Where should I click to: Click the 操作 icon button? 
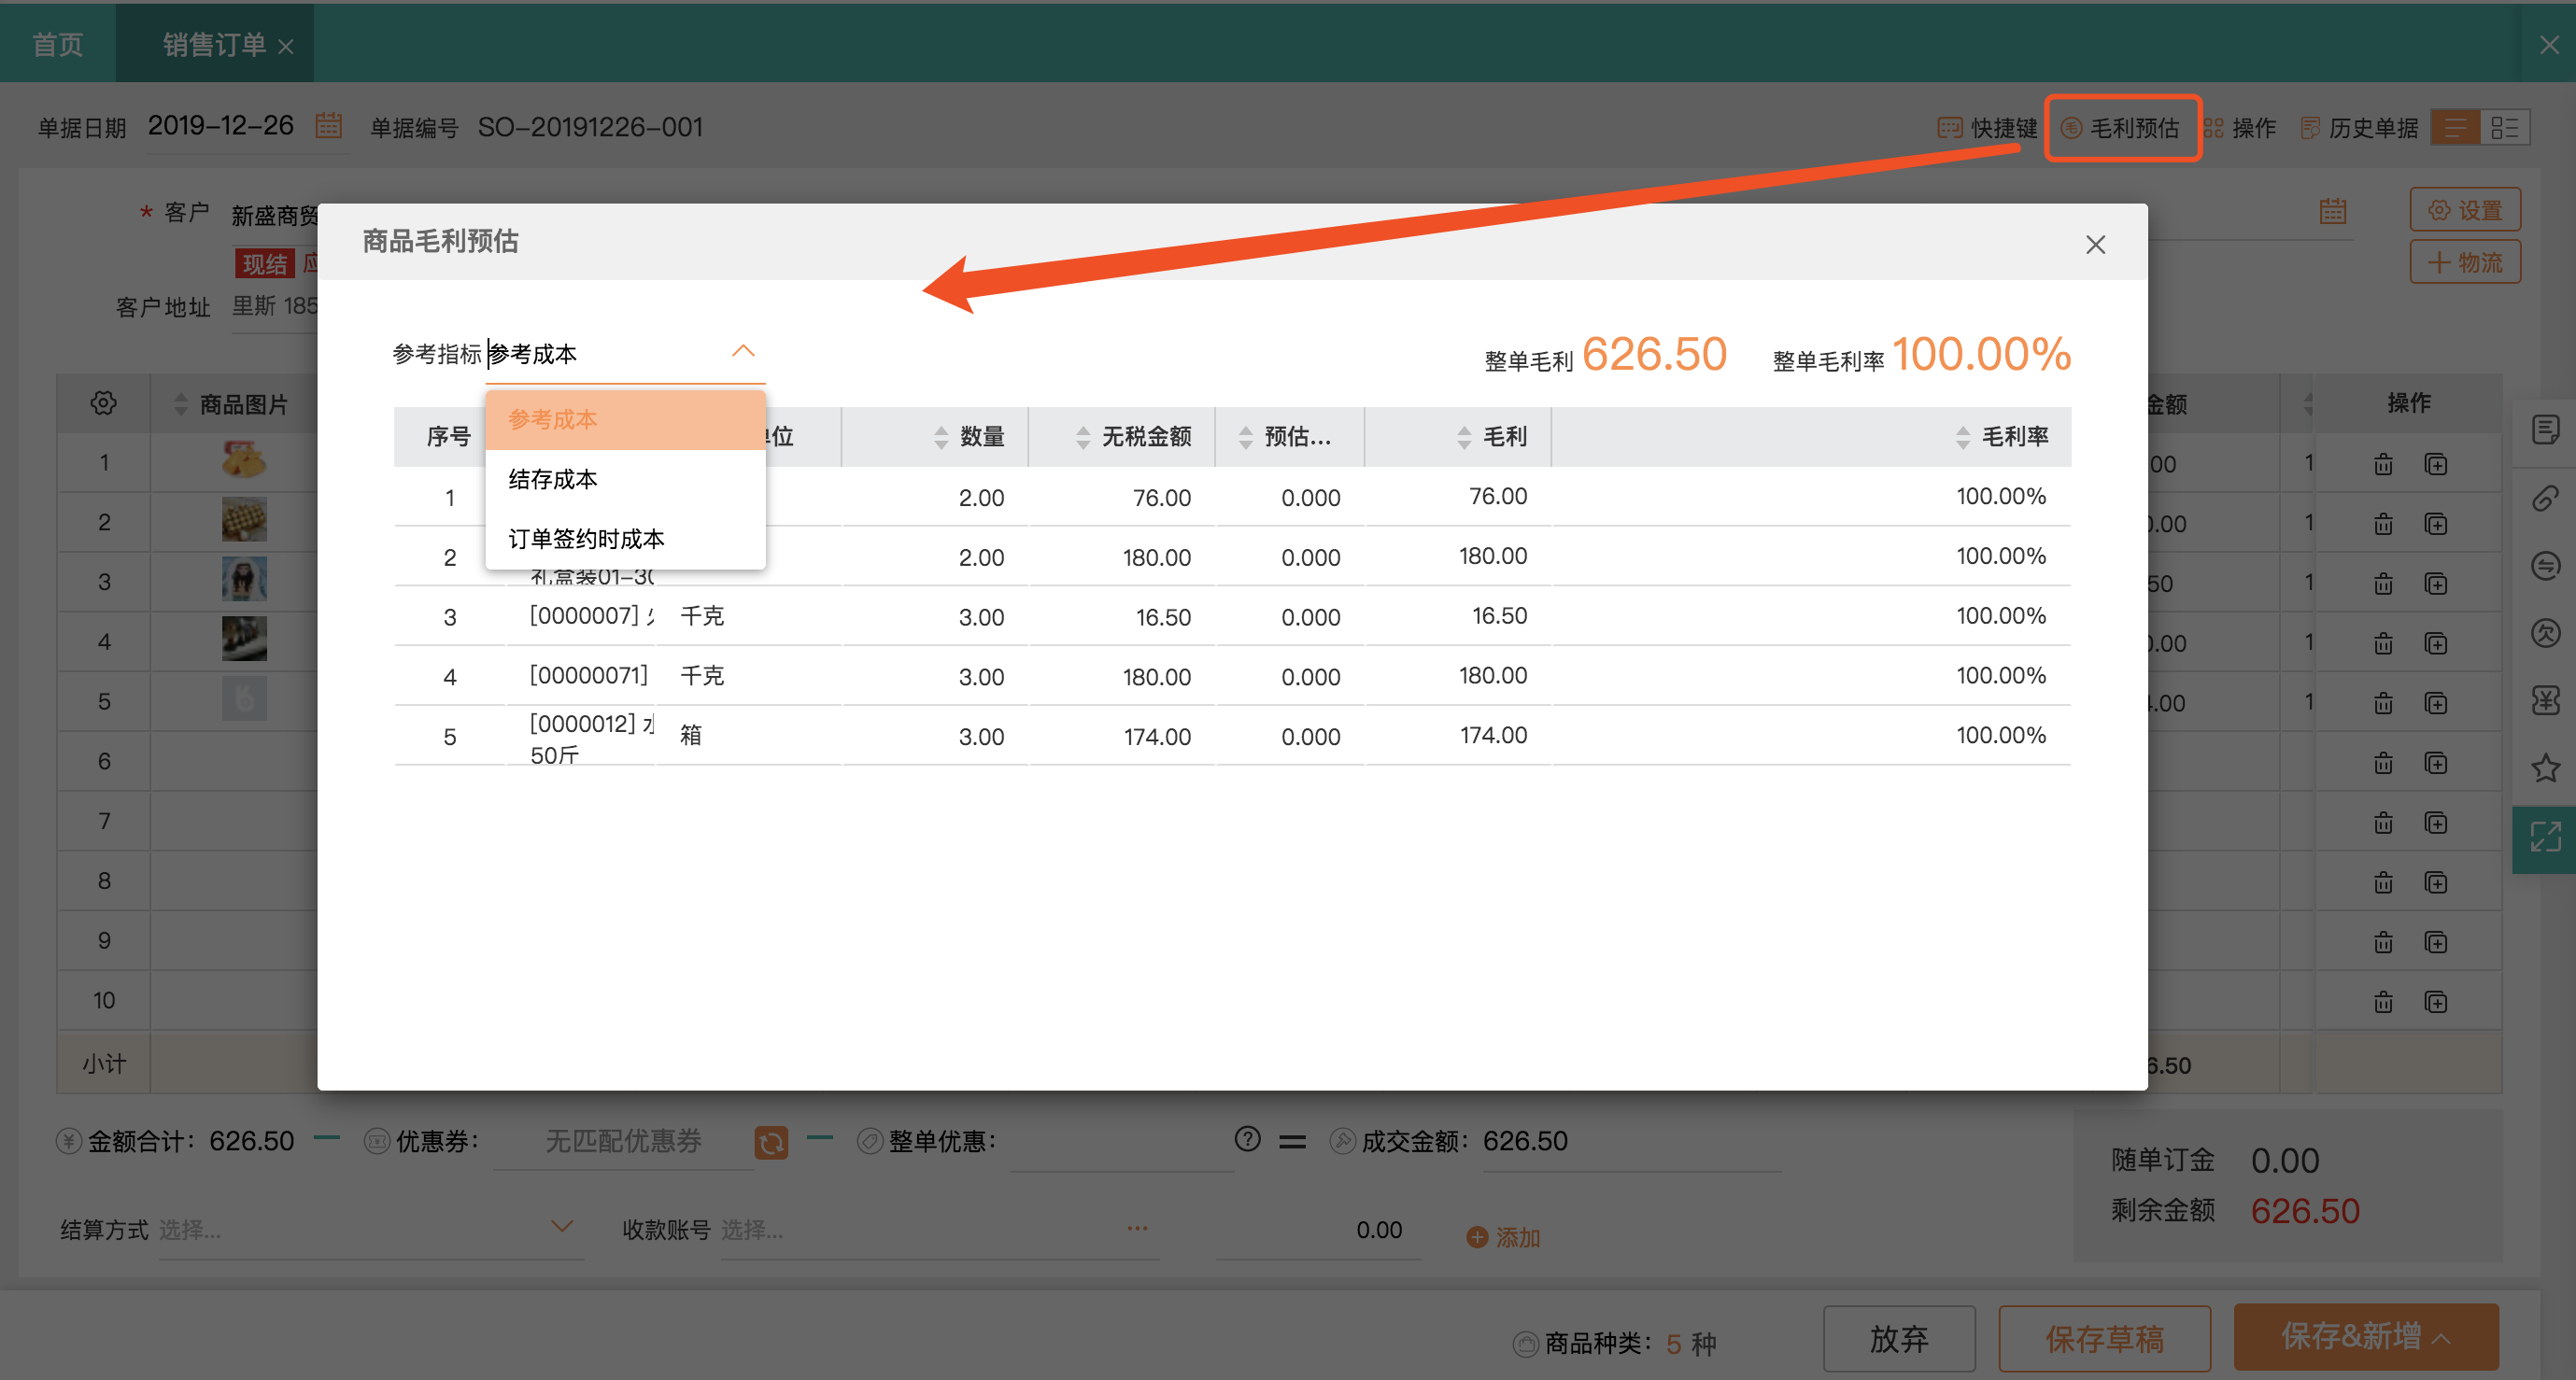pos(2215,128)
